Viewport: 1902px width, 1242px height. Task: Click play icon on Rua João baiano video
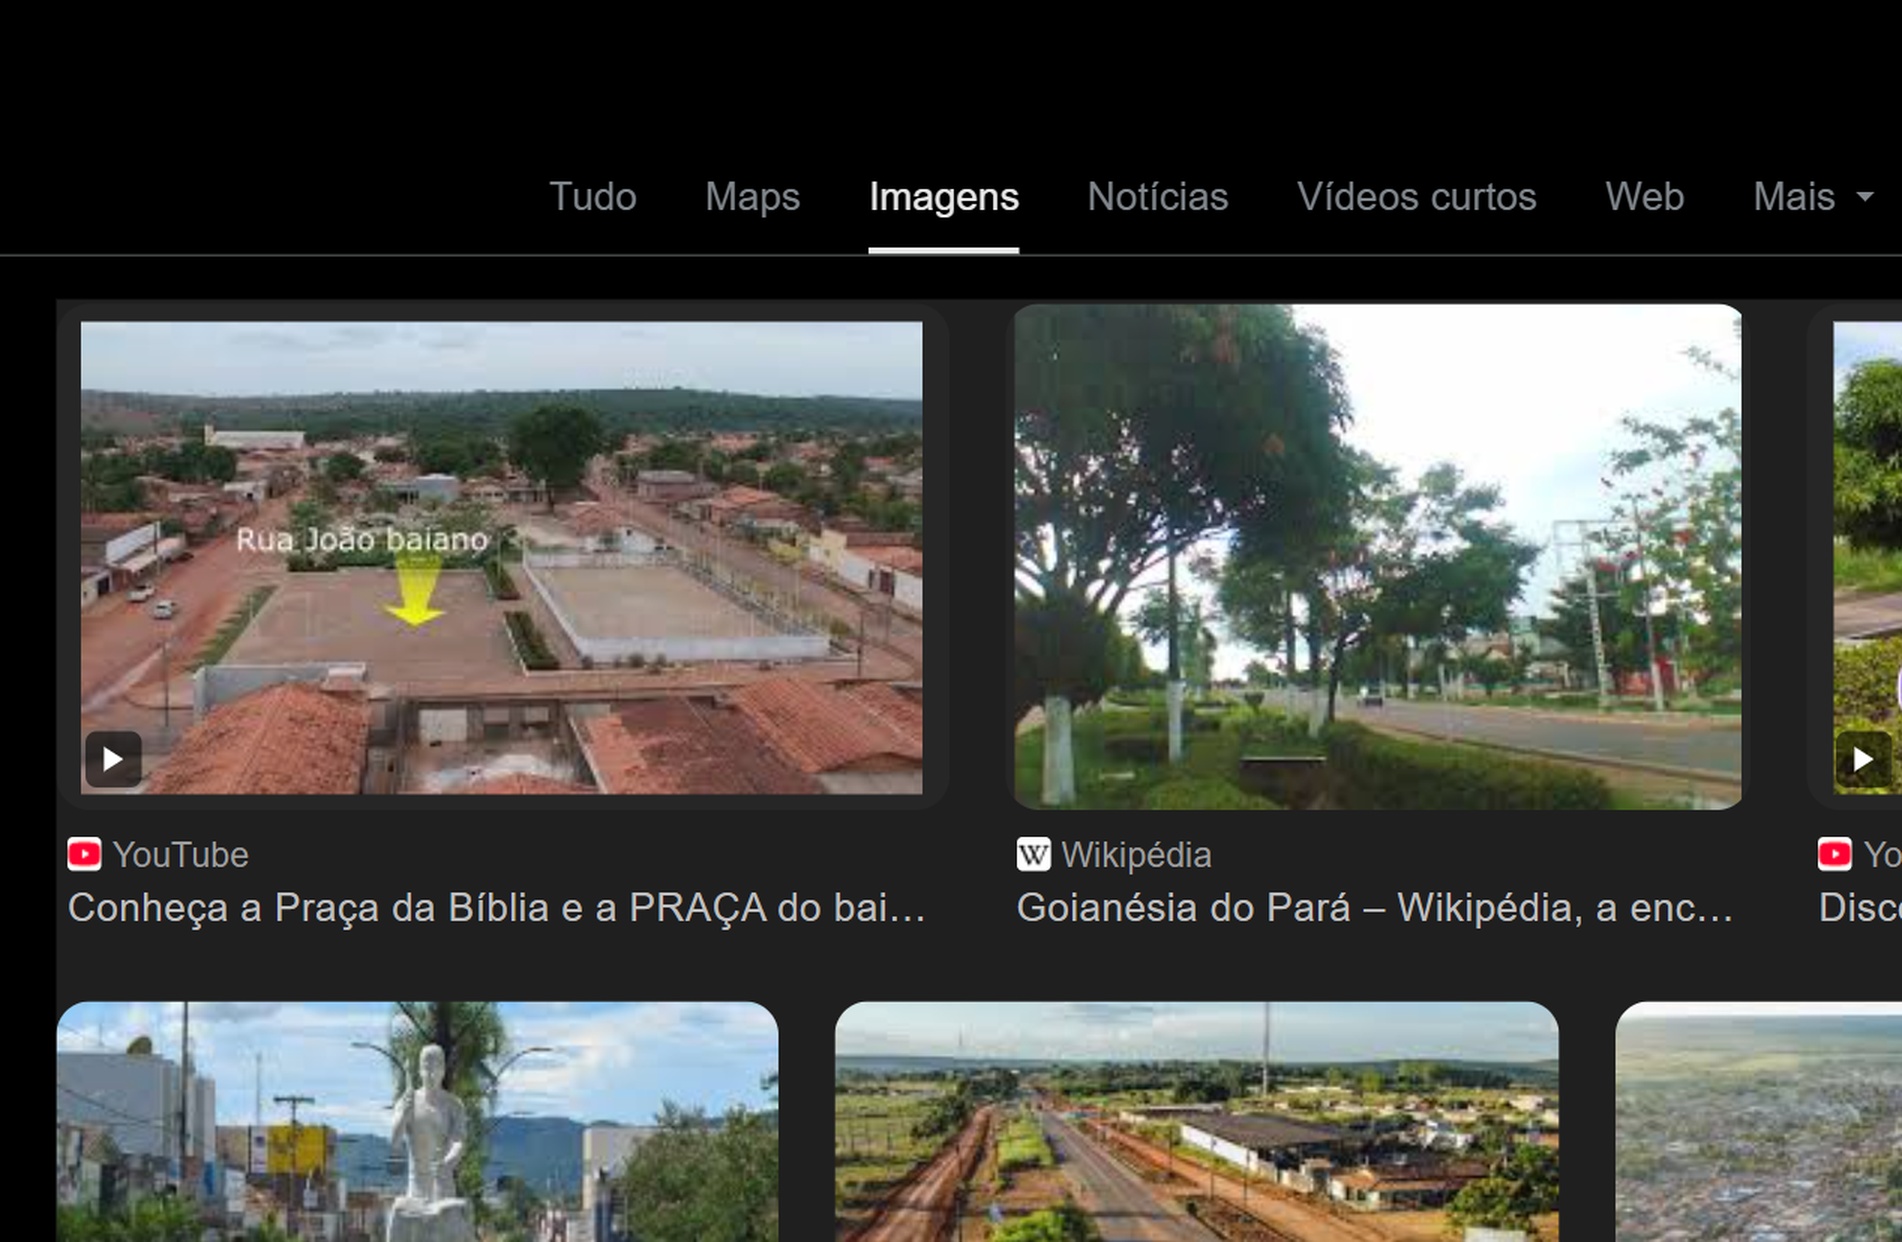(x=112, y=760)
